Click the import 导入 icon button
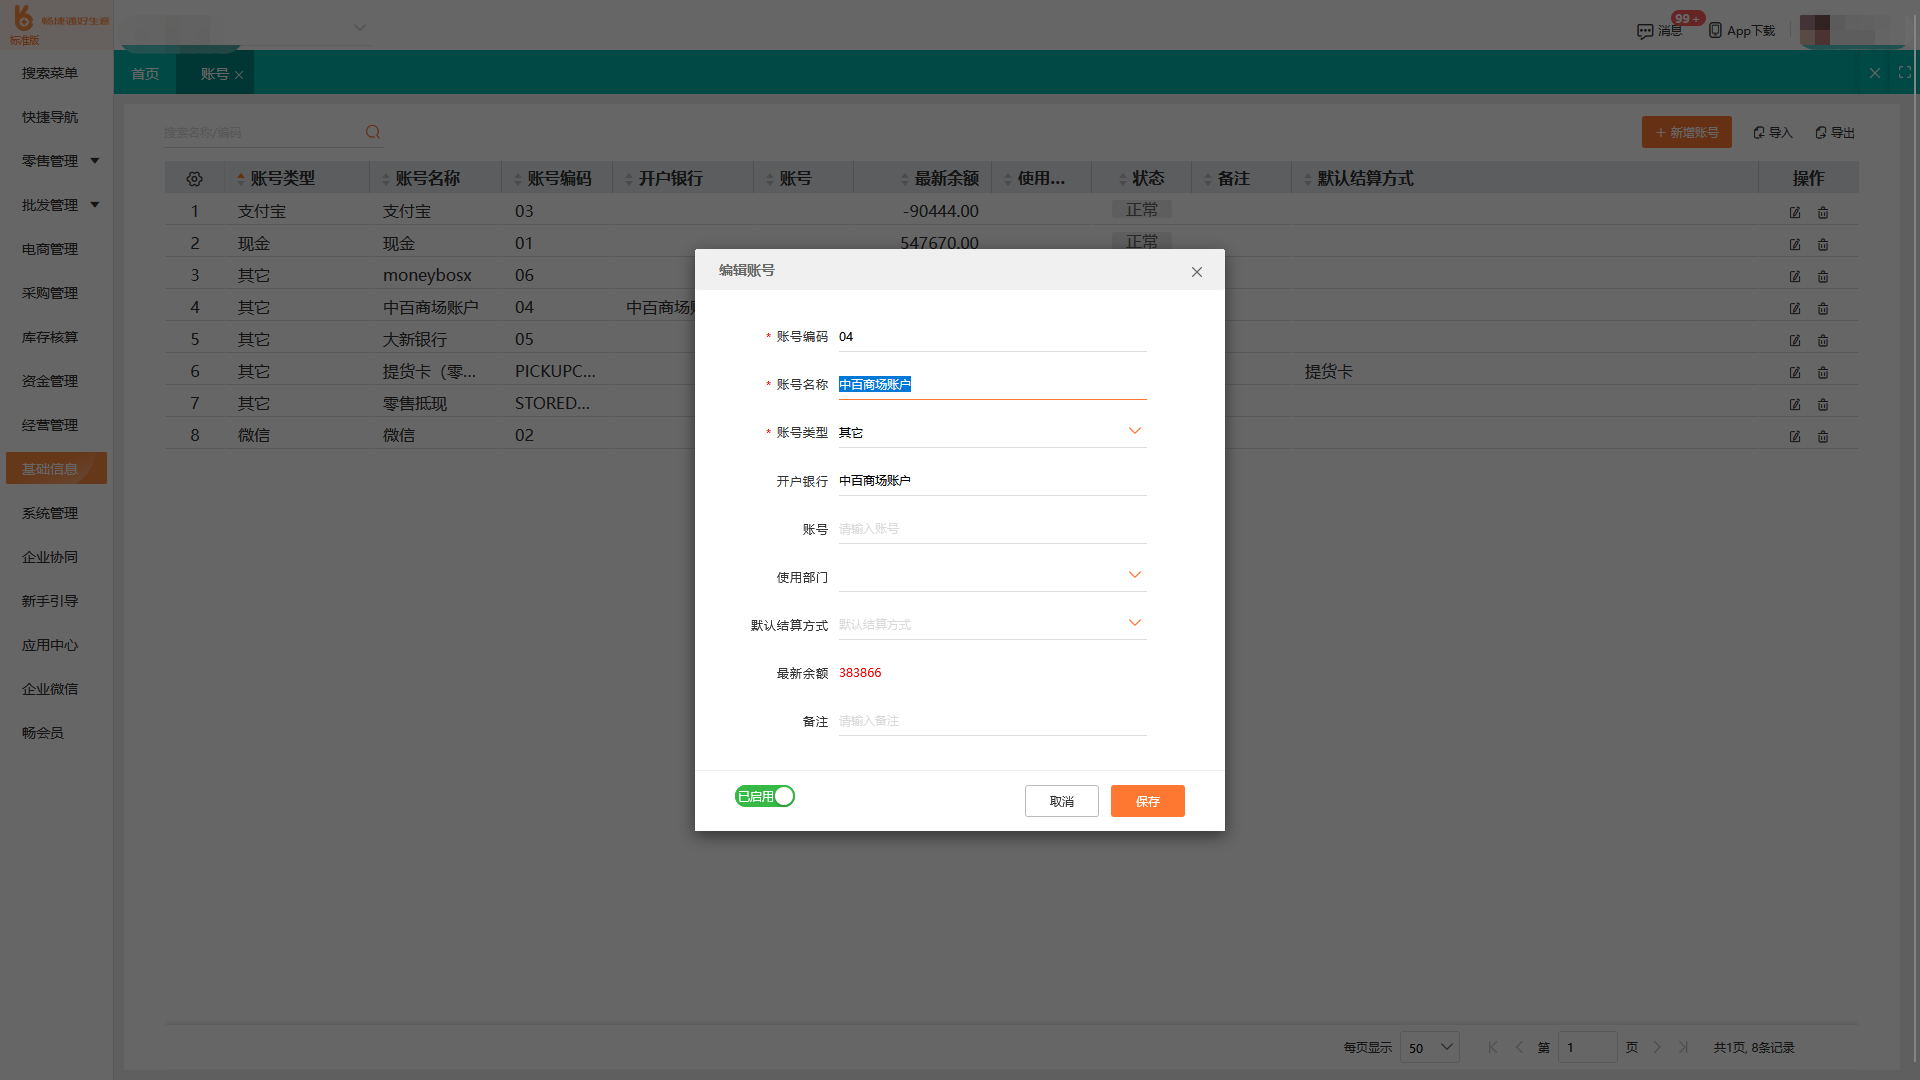 [x=1774, y=132]
